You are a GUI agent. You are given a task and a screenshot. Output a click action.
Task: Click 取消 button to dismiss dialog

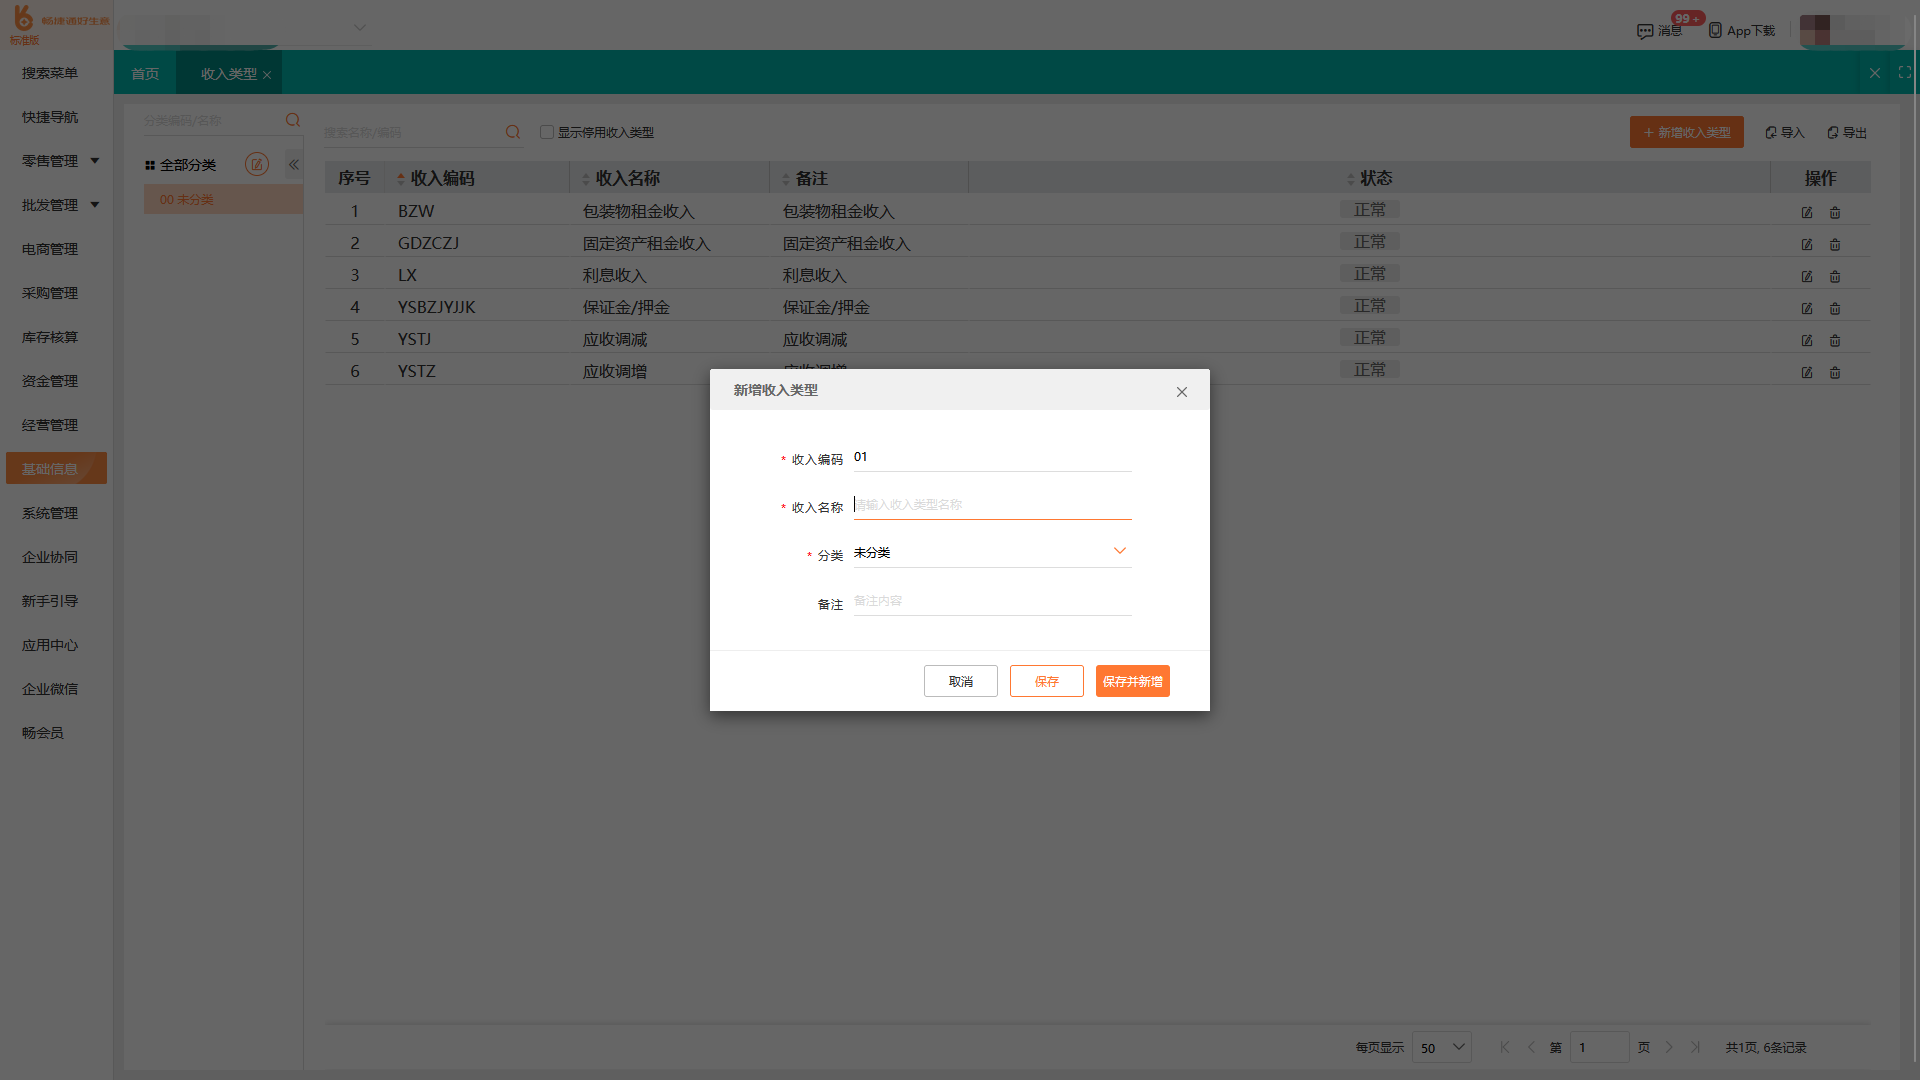click(960, 680)
